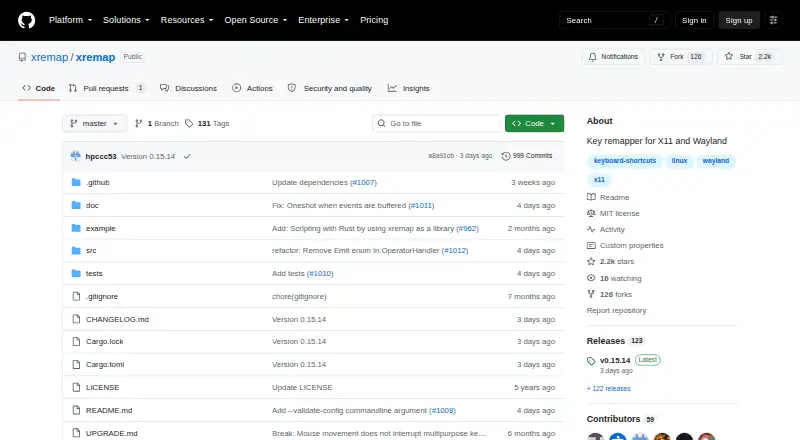
Task: Click the hpccc53 avatar image
Action: [x=76, y=156]
